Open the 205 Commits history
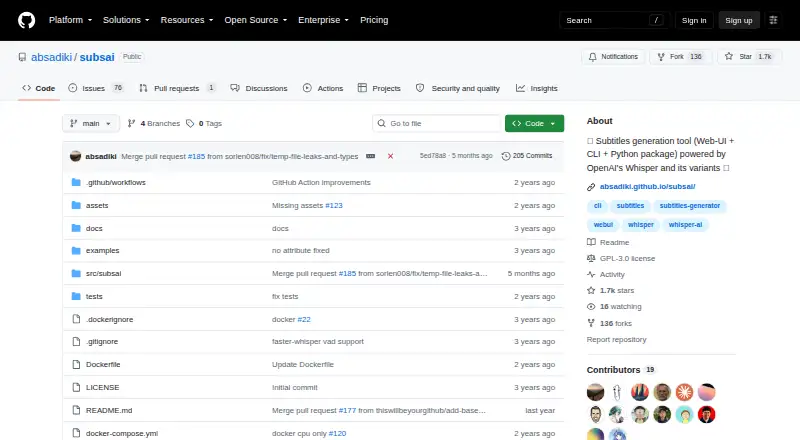This screenshot has height=440, width=800. click(527, 156)
